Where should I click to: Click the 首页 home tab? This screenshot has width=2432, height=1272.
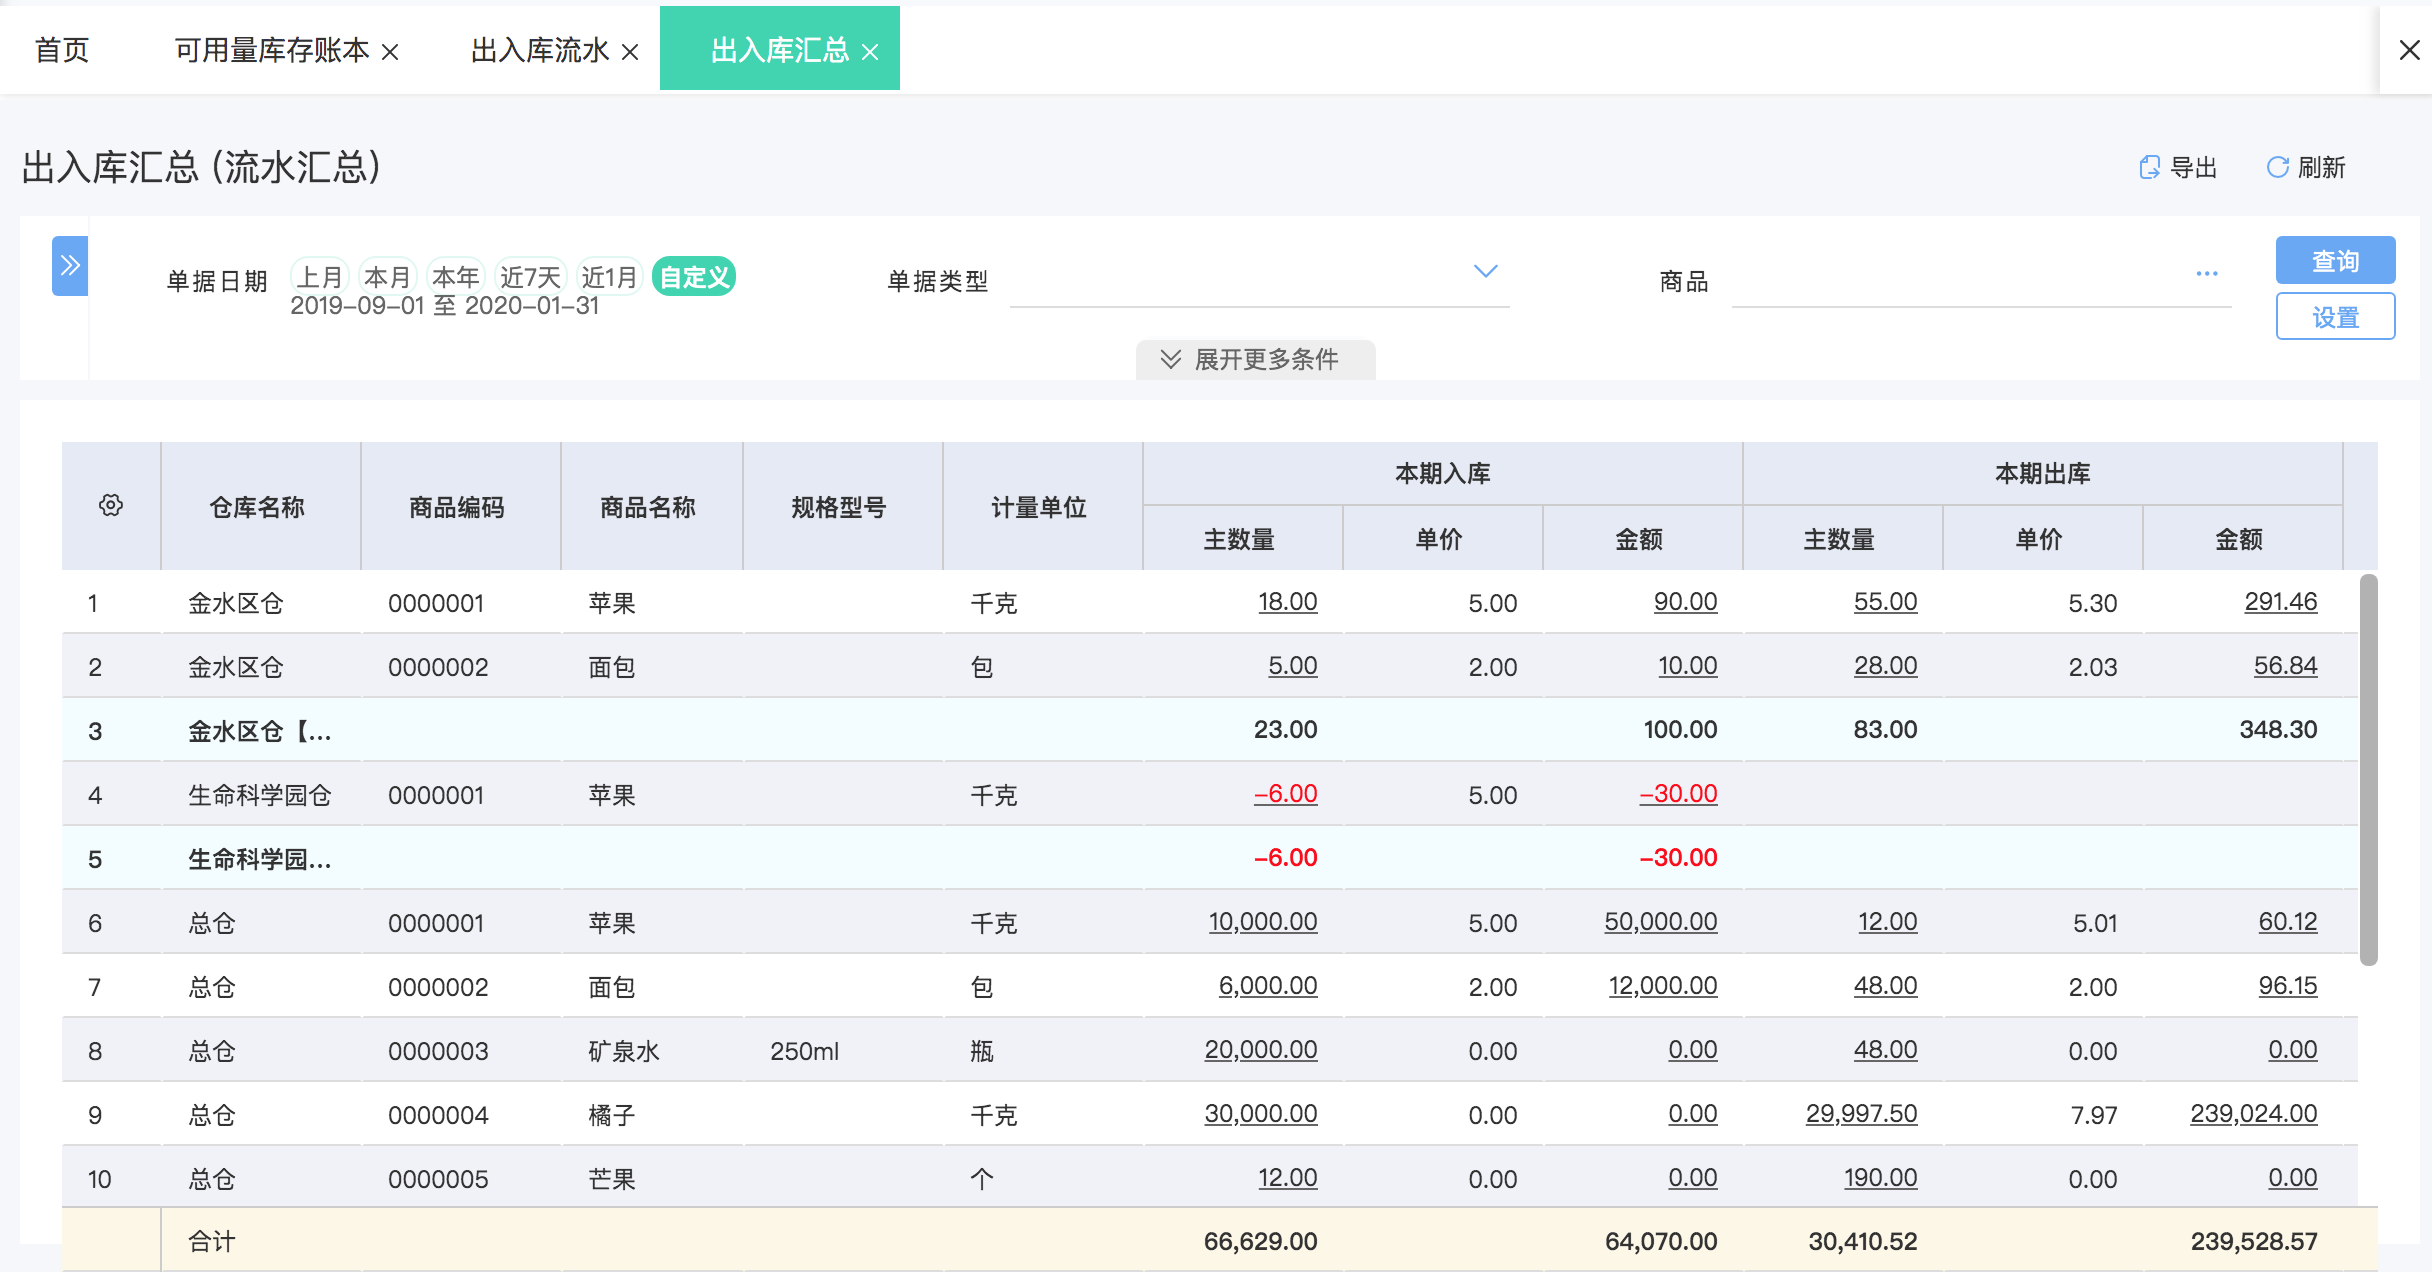(61, 47)
